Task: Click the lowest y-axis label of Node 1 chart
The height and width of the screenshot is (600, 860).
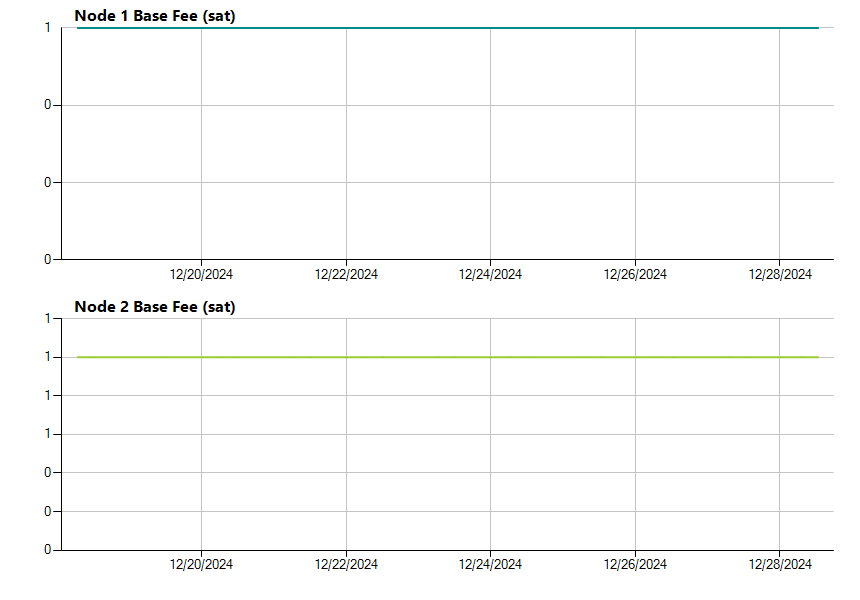Action: tap(47, 259)
